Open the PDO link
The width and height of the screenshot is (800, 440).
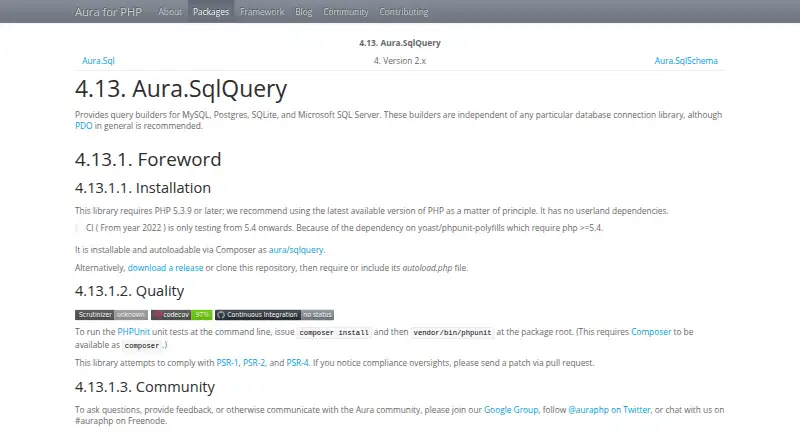[84, 126]
